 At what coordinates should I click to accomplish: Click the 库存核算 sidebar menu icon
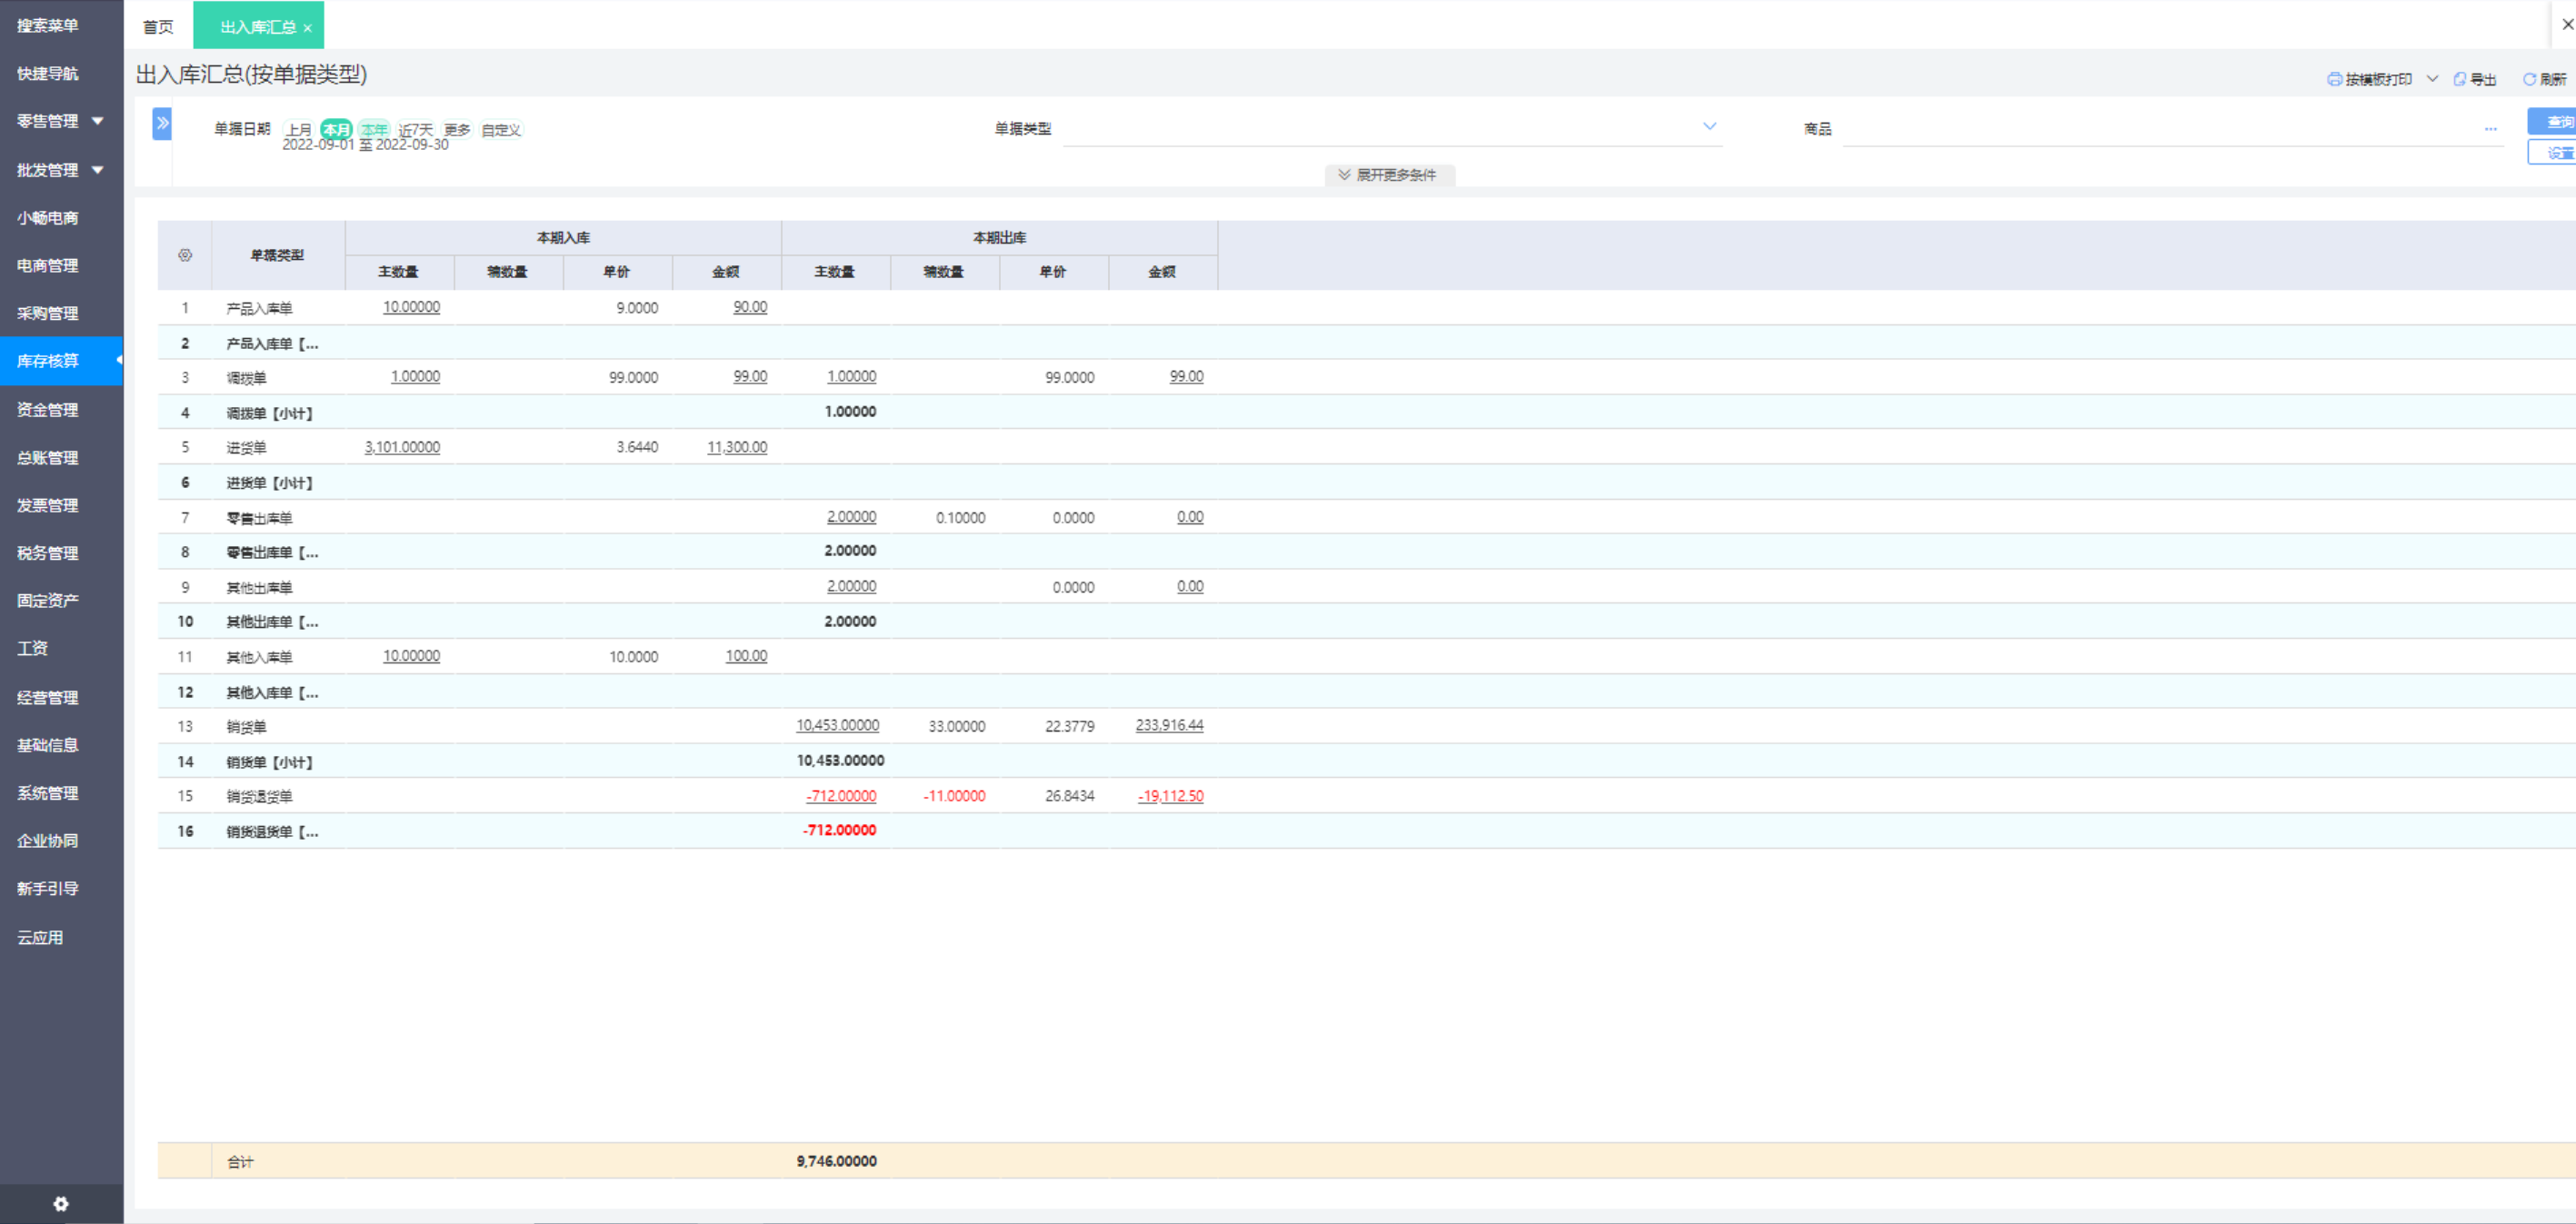61,360
